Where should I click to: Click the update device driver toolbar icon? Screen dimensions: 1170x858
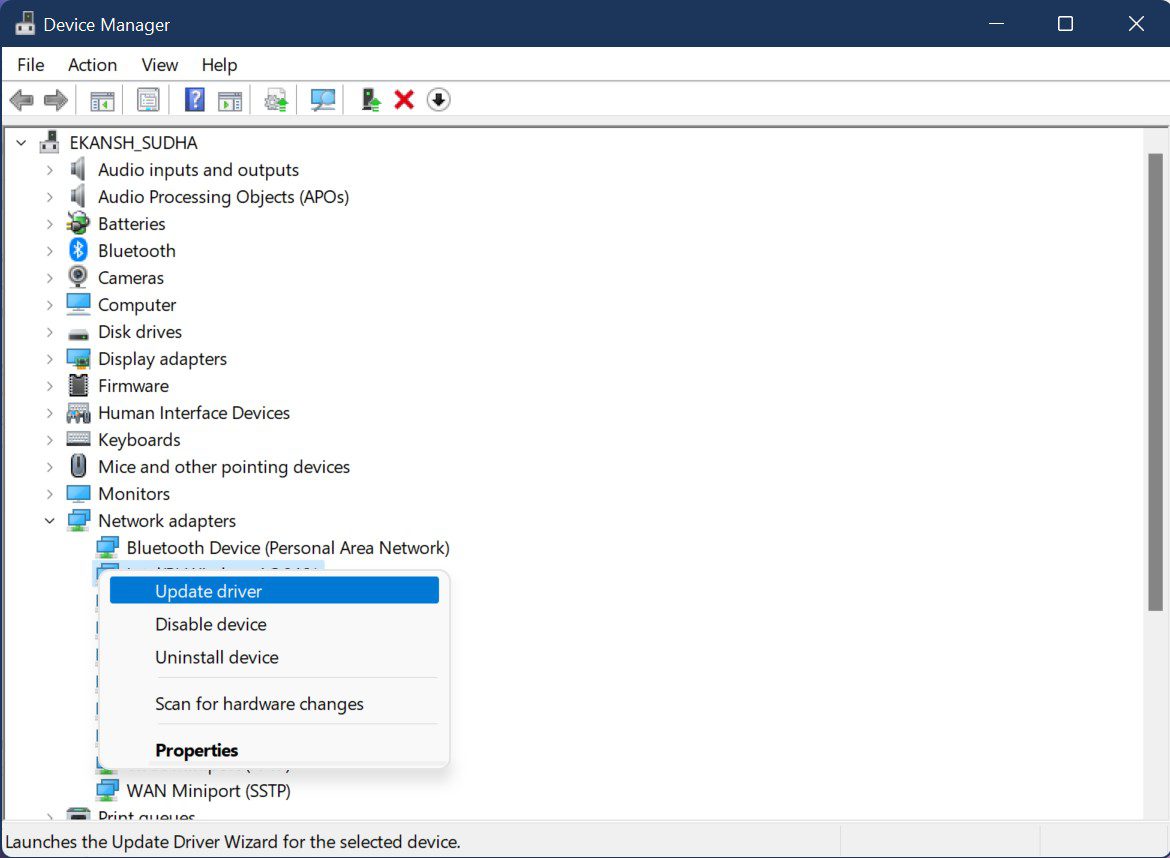371,100
